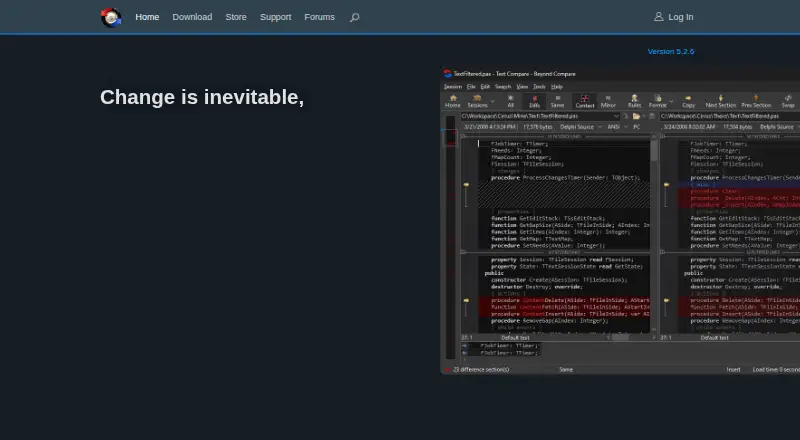This screenshot has height=440, width=800.
Task: Click the right file path field
Action: (730, 116)
